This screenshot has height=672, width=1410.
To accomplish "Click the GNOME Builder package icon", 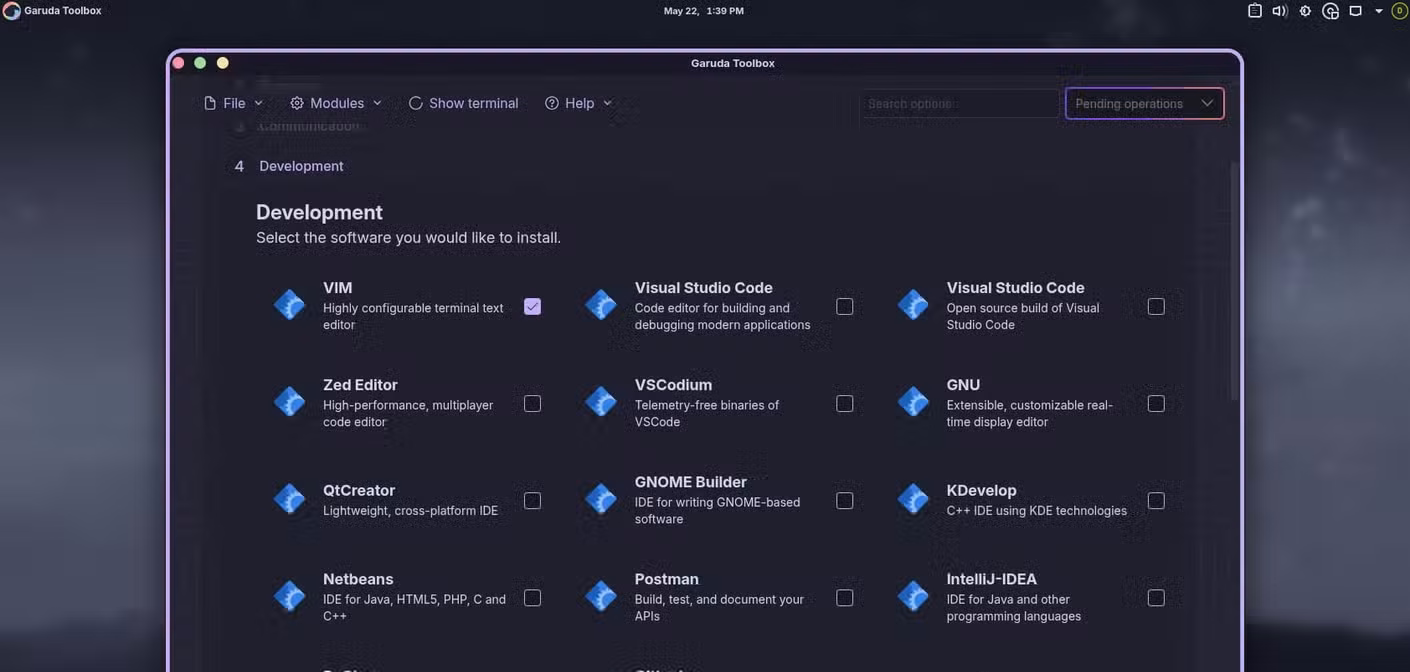I will pyautogui.click(x=601, y=498).
